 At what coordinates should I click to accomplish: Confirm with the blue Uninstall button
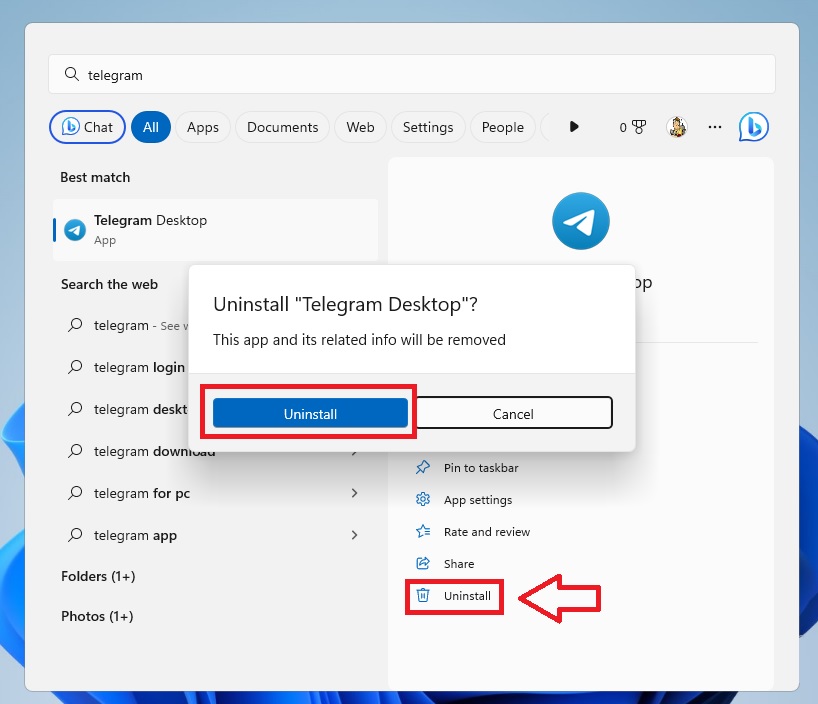(310, 413)
